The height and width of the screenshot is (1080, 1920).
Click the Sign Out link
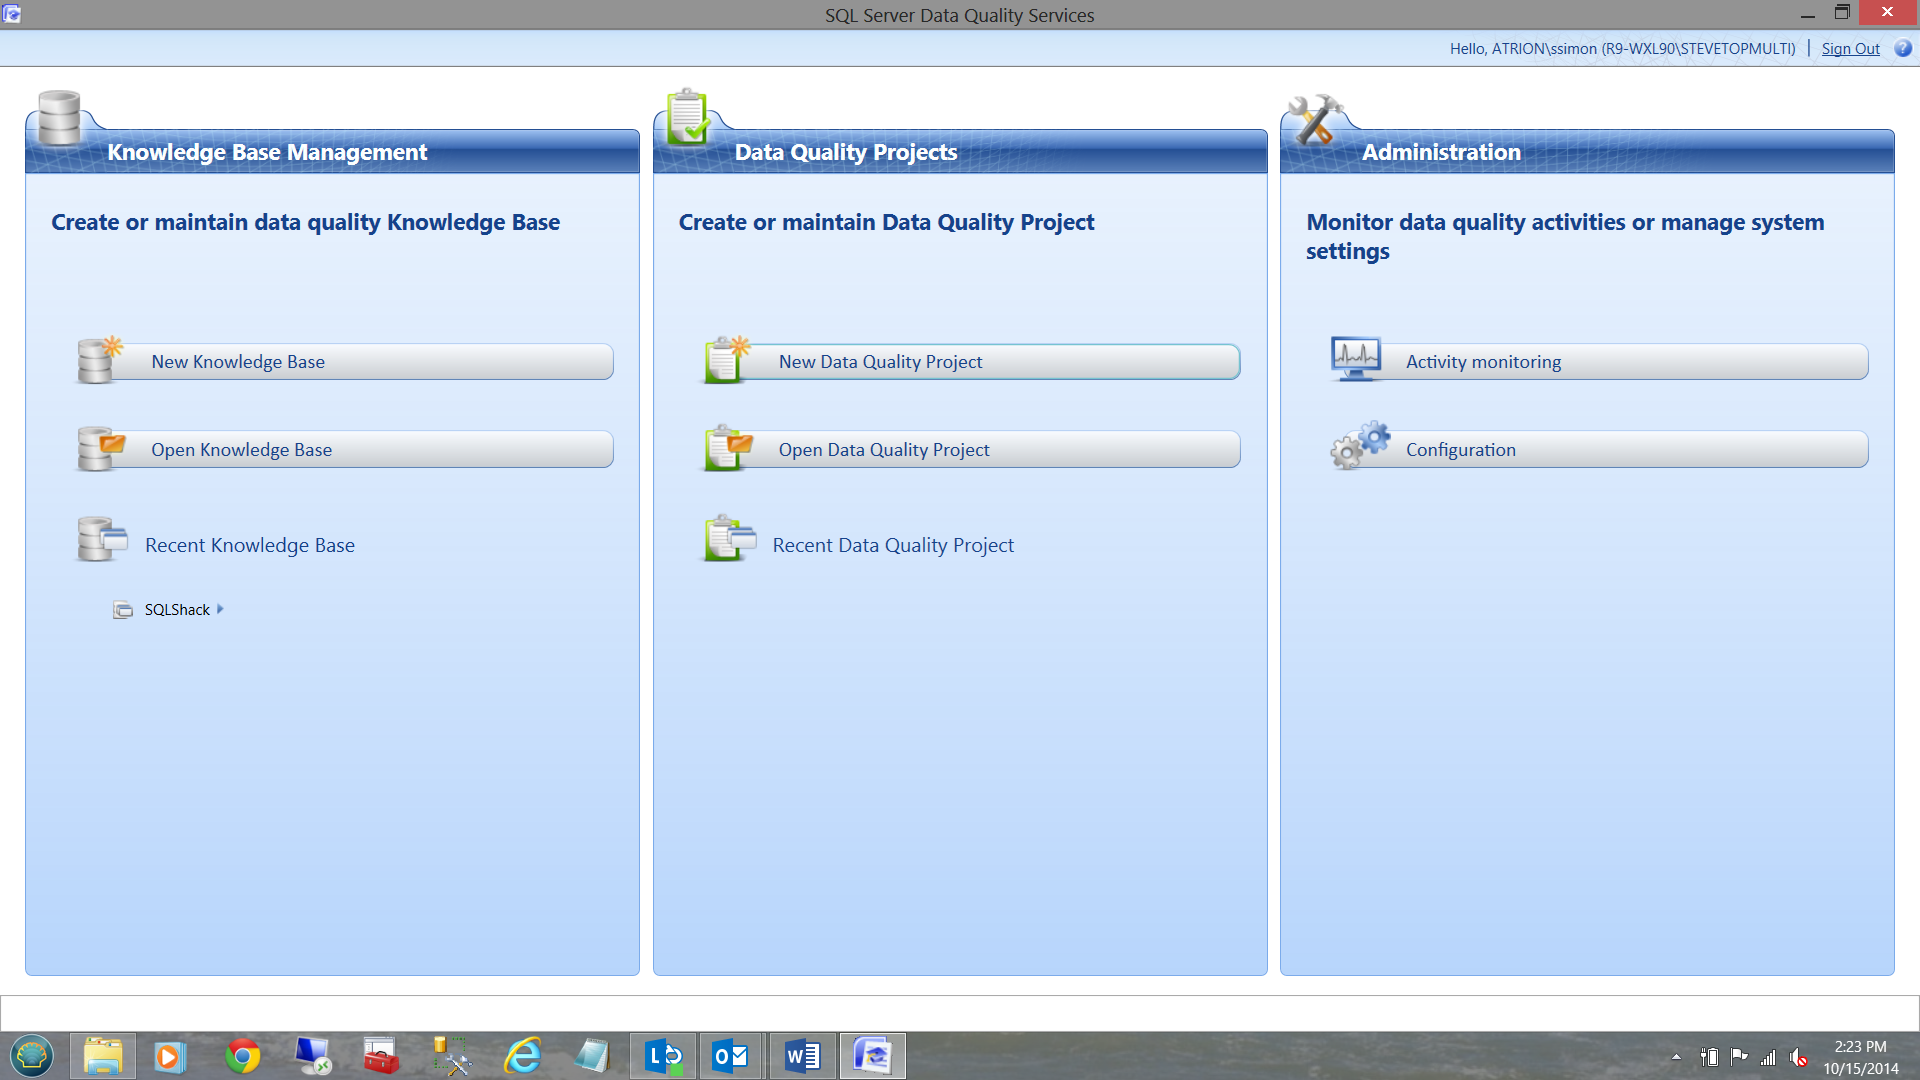point(1850,48)
